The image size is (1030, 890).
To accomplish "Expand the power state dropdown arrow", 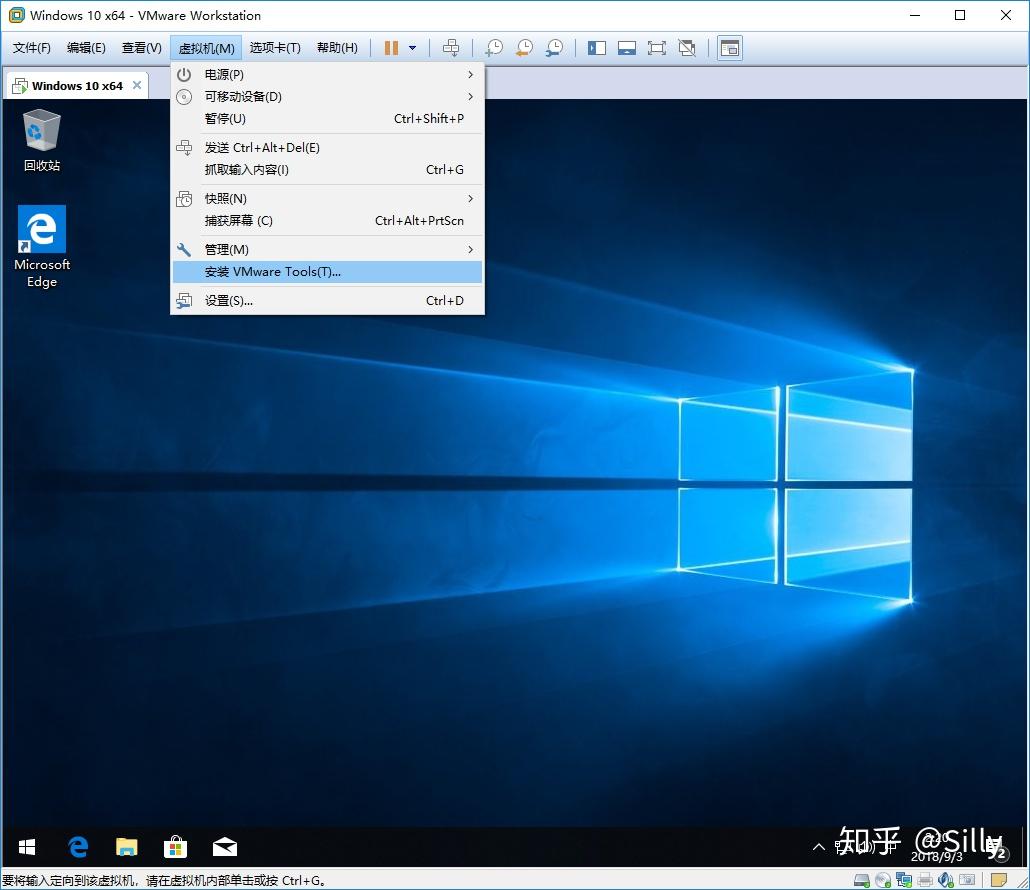I will (x=410, y=47).
